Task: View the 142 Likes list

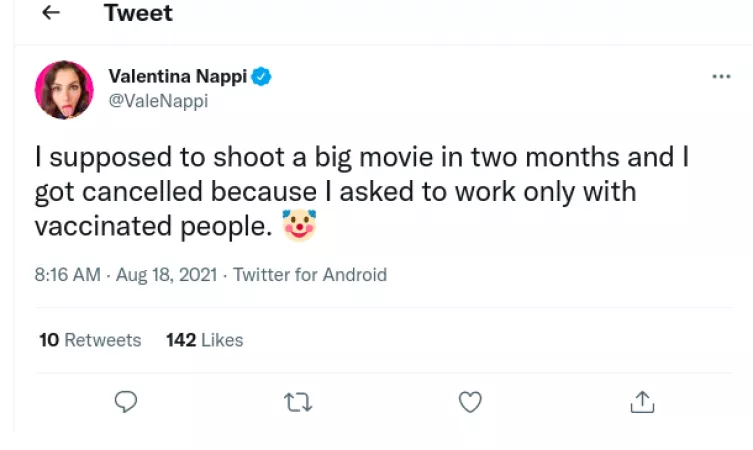Action: pyautogui.click(x=204, y=340)
